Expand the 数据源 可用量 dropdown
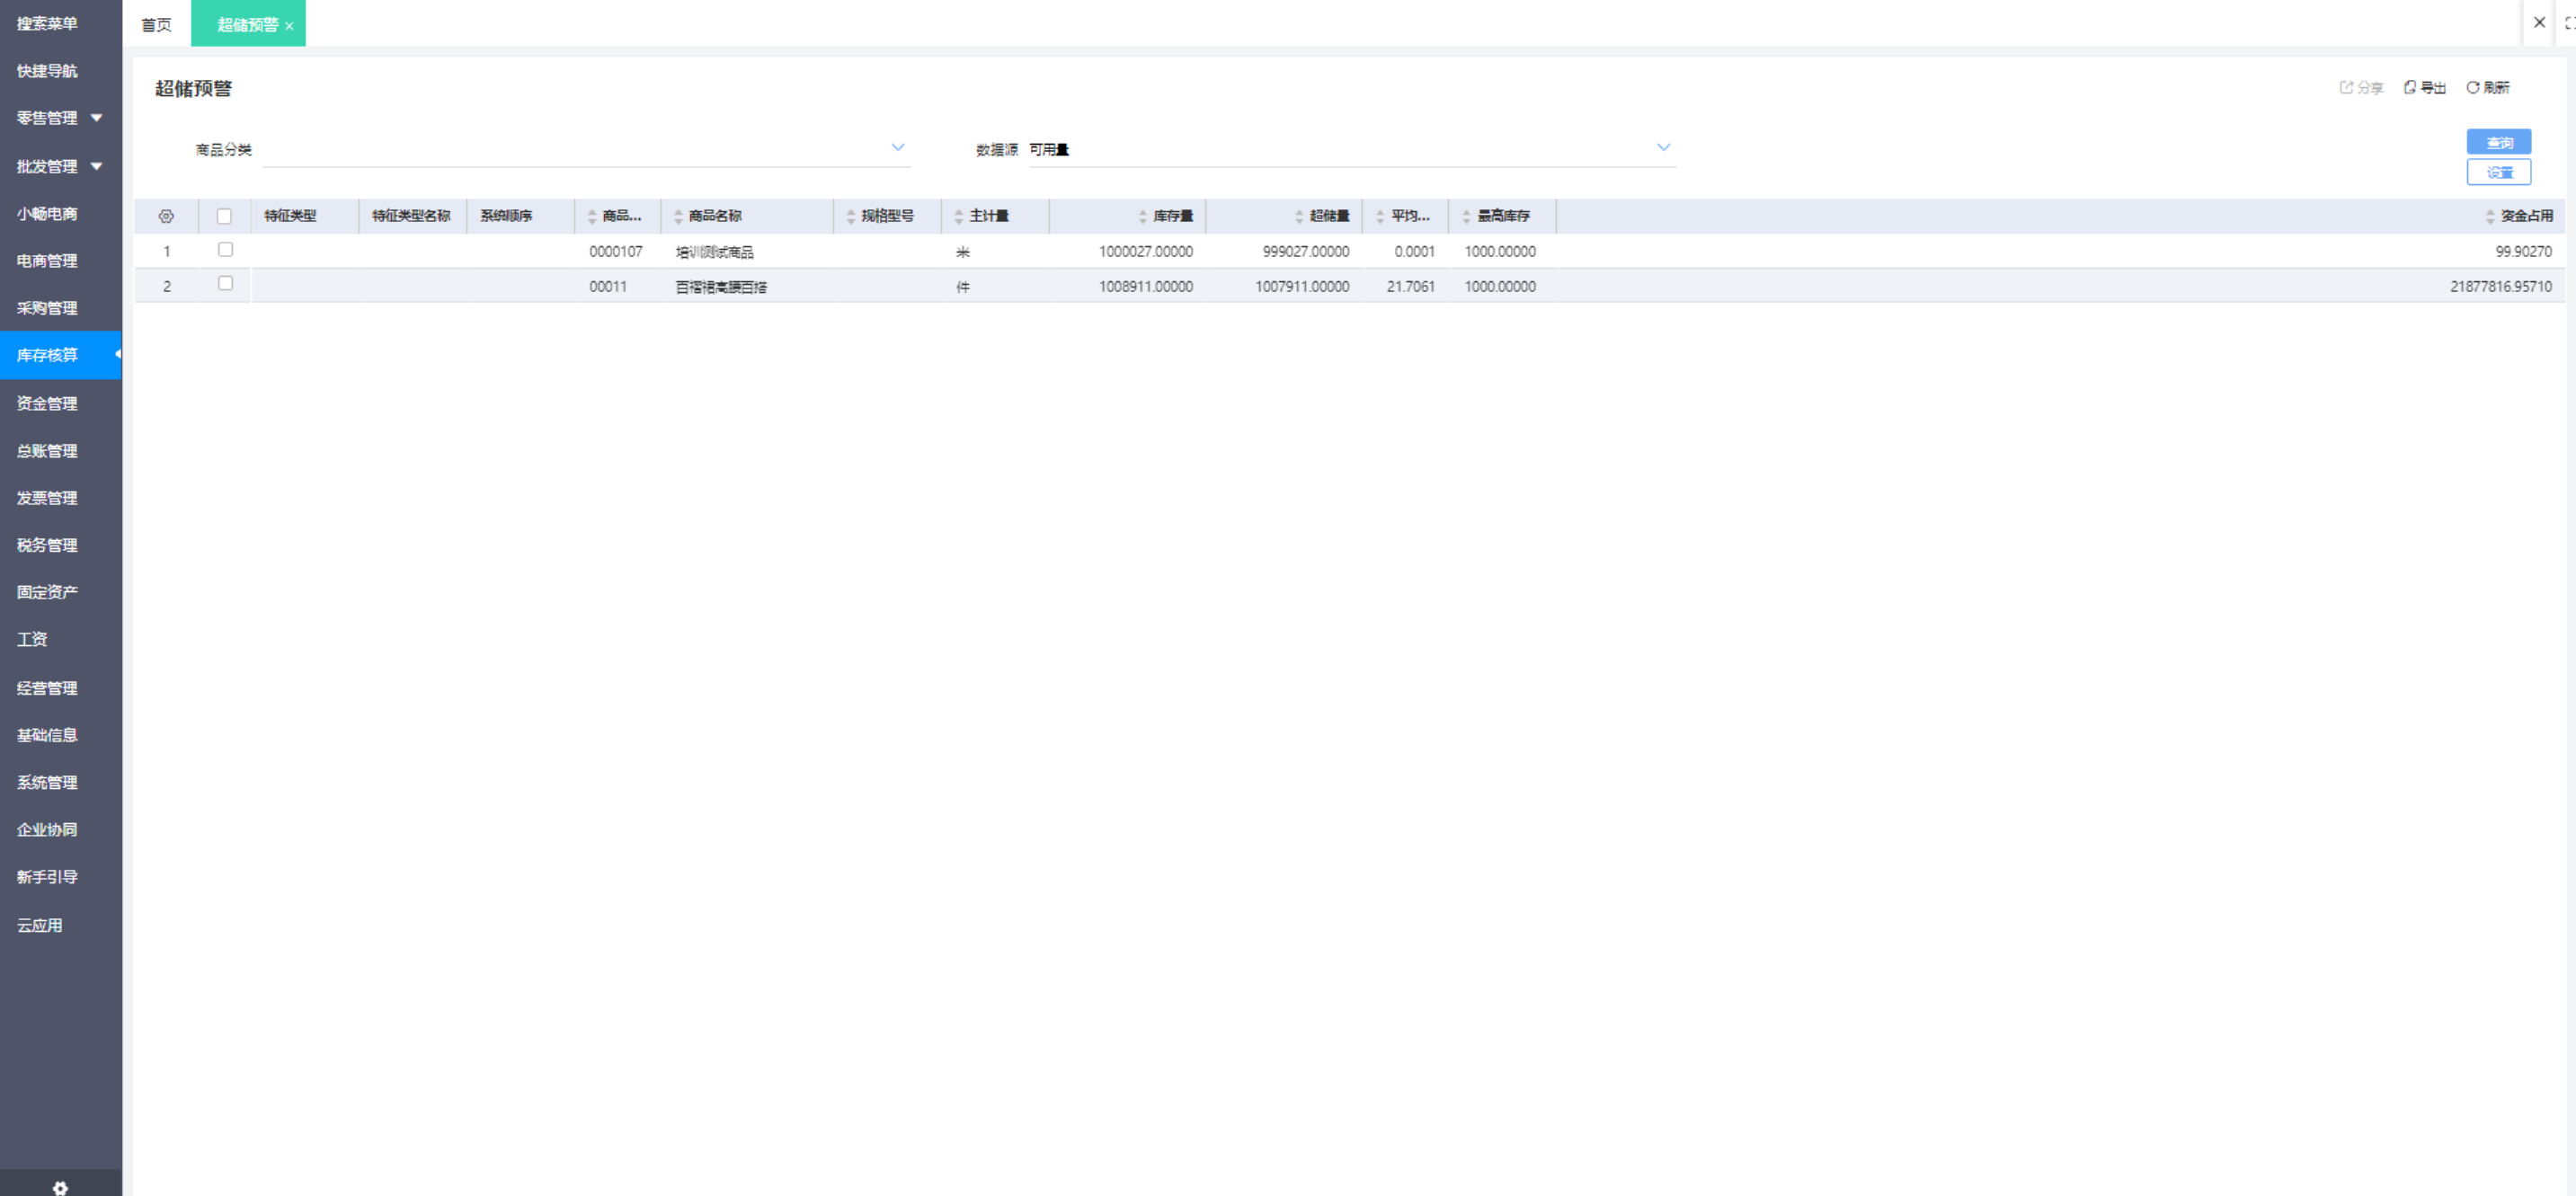Viewport: 2576px width, 1196px height. click(1665, 149)
